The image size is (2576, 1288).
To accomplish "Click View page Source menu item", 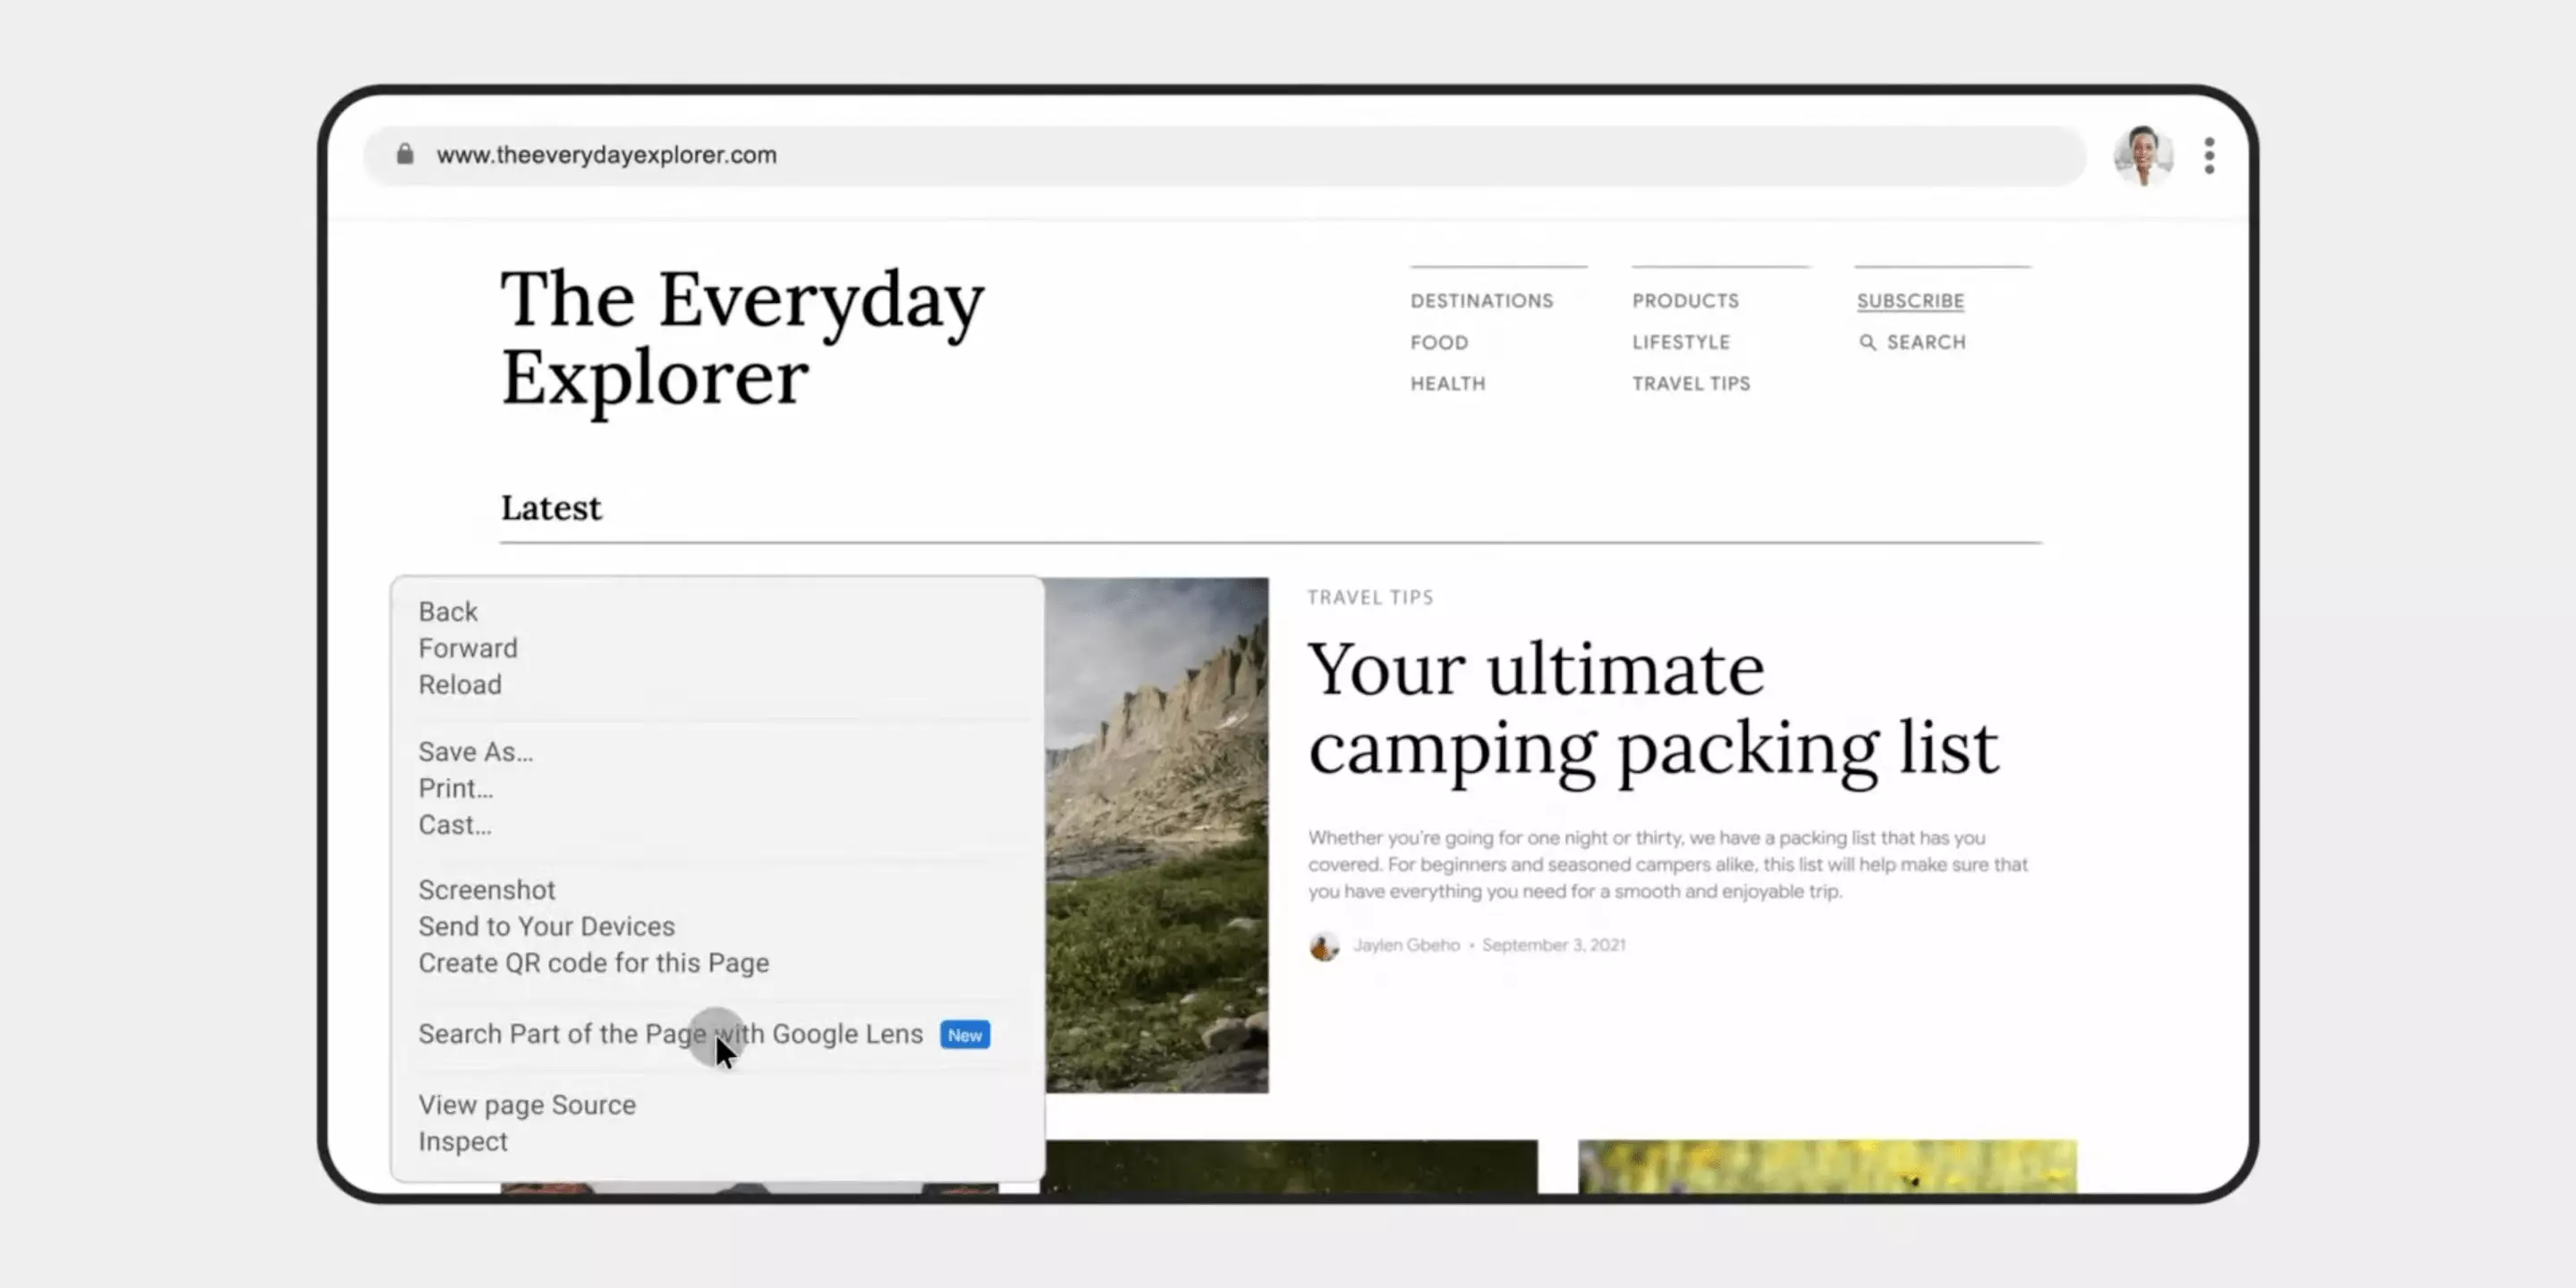I will pyautogui.click(x=526, y=1104).
